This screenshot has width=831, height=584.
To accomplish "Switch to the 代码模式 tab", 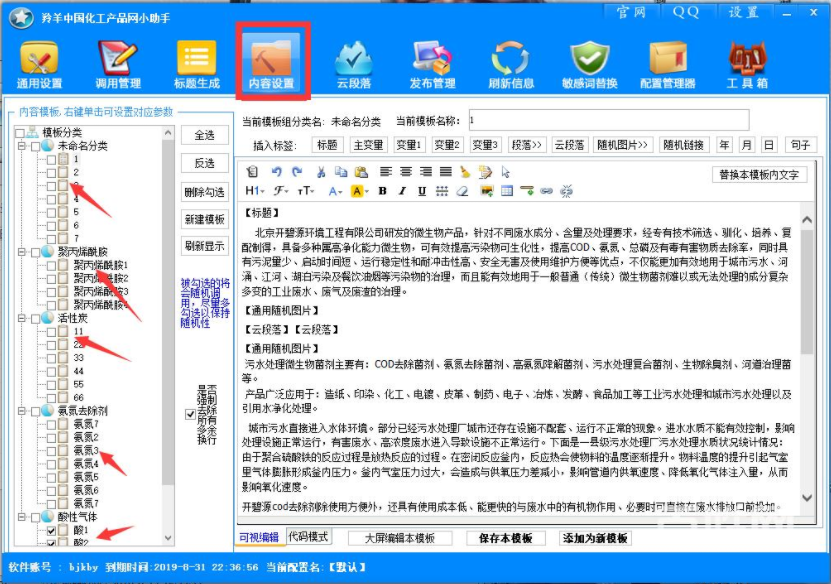I will pos(309,538).
